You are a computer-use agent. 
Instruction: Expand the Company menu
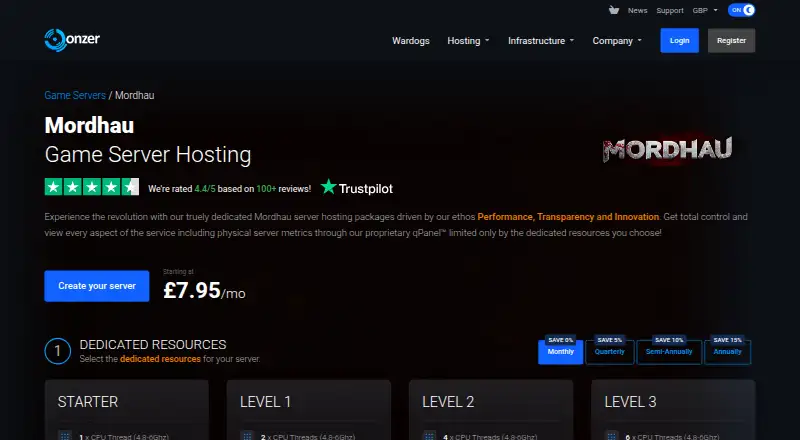617,41
